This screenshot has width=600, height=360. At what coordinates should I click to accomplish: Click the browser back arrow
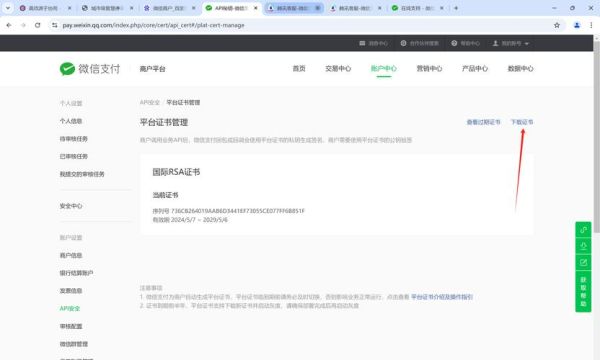pyautogui.click(x=9, y=25)
